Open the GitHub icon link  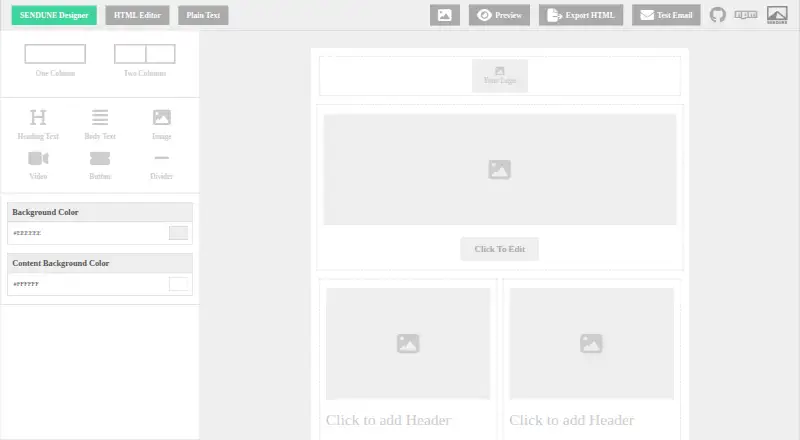(717, 15)
